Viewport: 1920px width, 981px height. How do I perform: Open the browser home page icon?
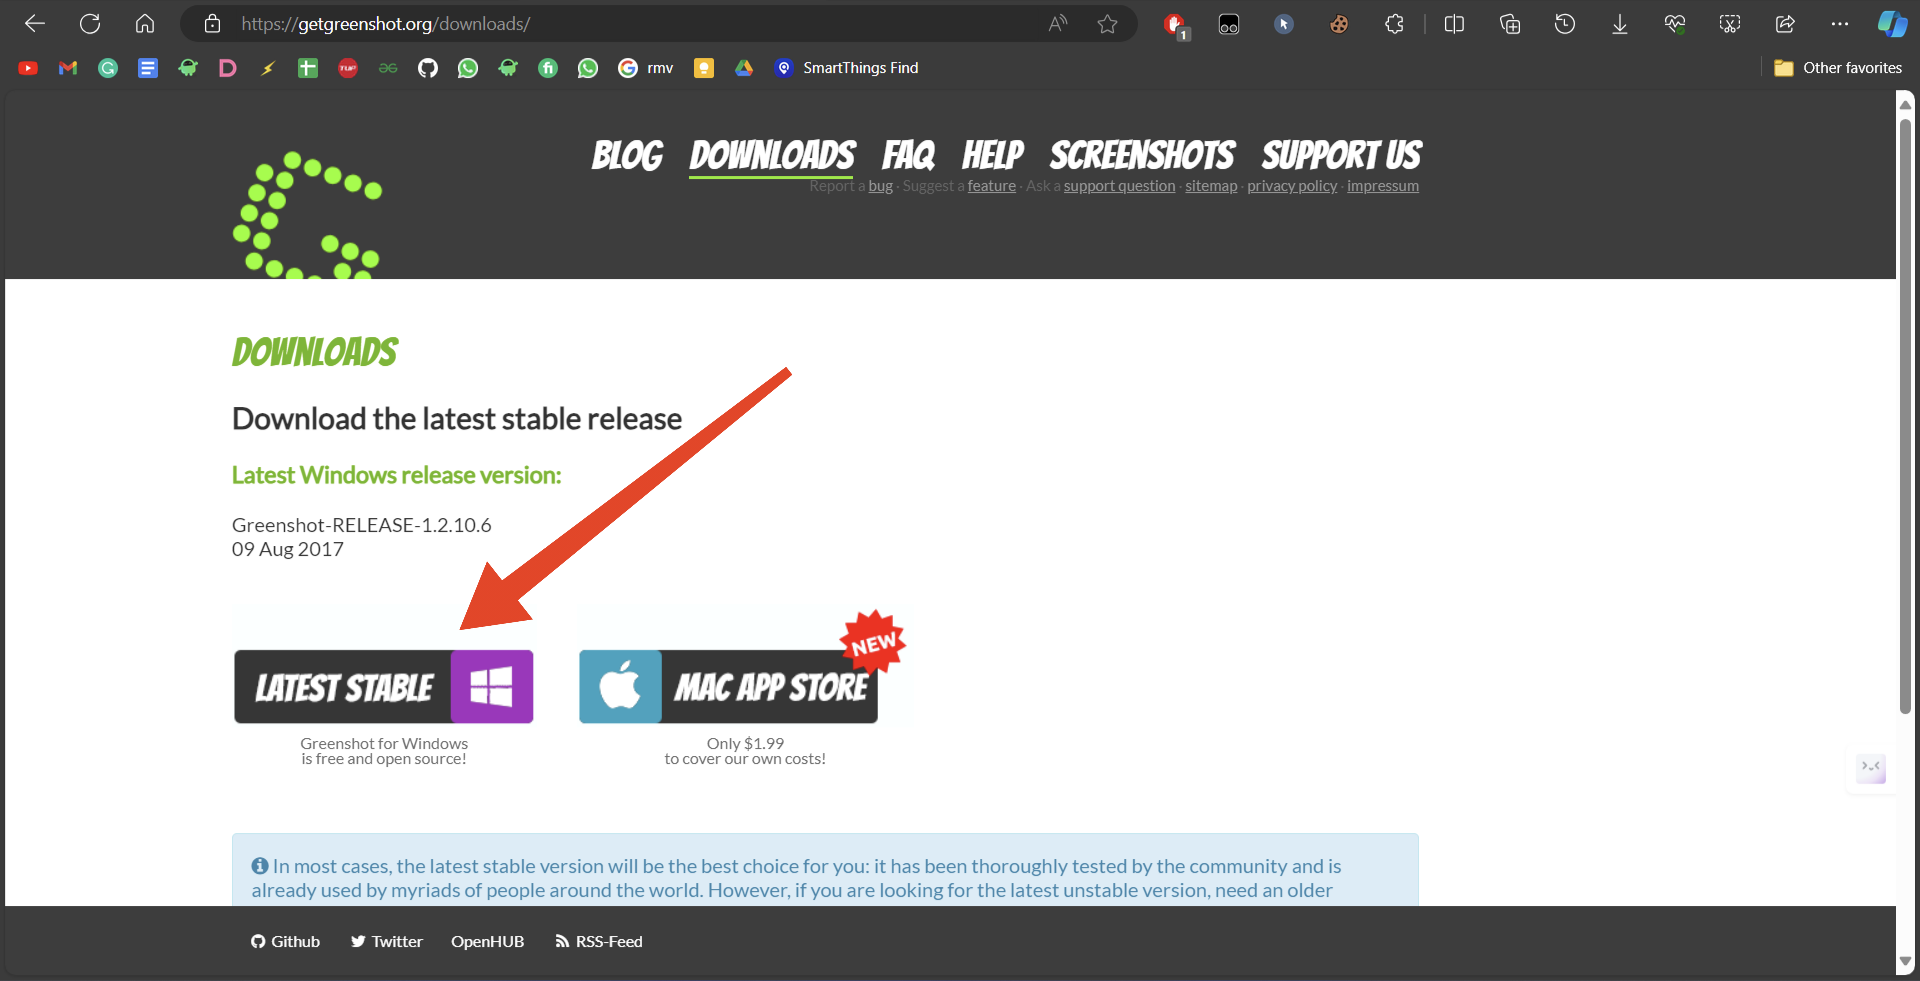(x=145, y=24)
